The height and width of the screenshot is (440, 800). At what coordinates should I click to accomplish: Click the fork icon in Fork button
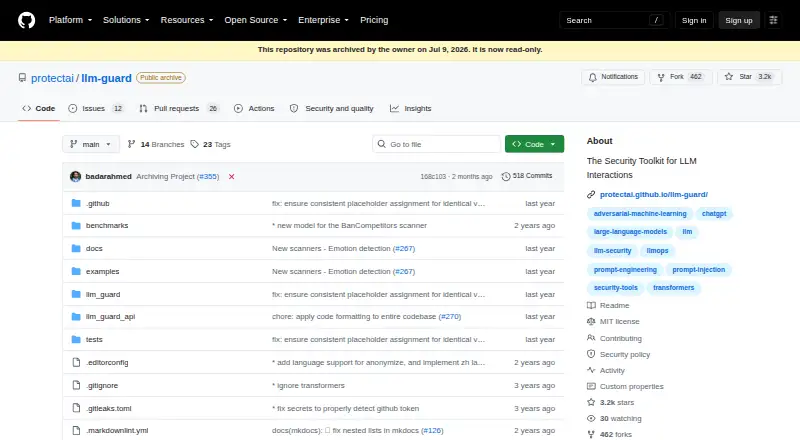pyautogui.click(x=661, y=77)
